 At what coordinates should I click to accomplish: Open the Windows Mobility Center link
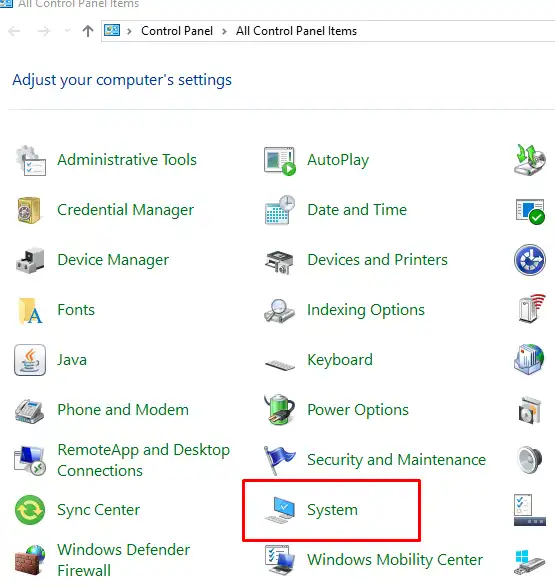pos(395,560)
